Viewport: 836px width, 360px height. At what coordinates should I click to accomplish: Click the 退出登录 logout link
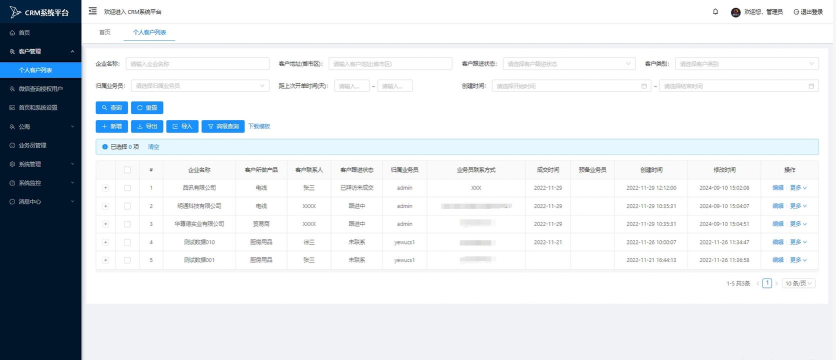(808, 12)
